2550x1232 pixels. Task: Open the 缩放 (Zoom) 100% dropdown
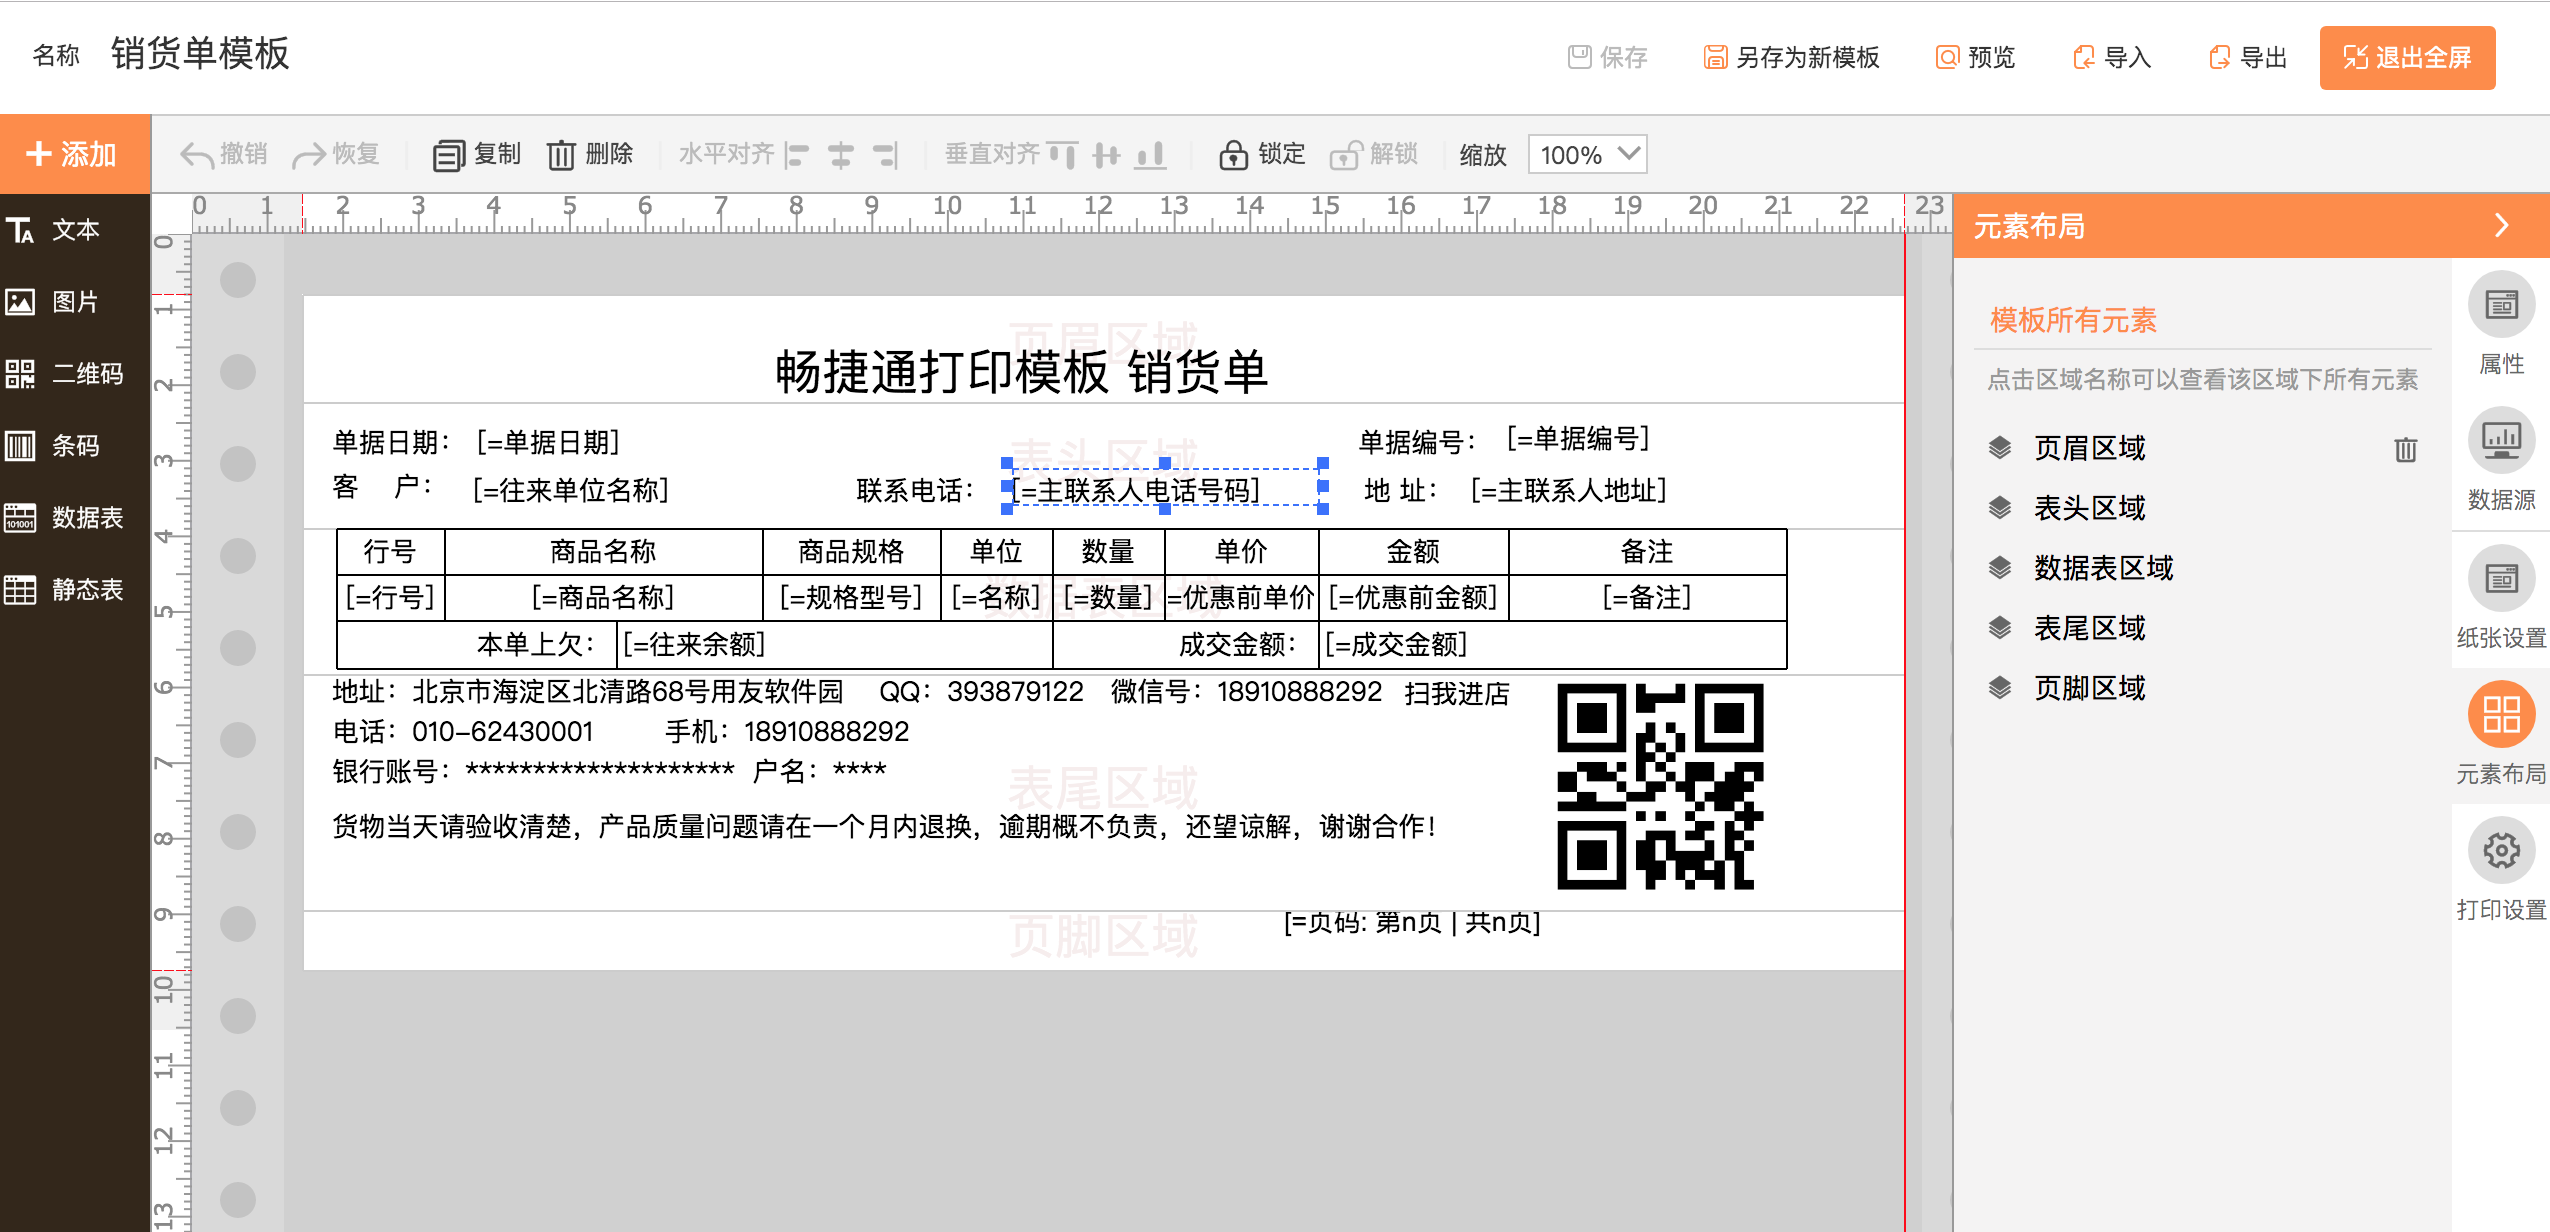[1586, 153]
